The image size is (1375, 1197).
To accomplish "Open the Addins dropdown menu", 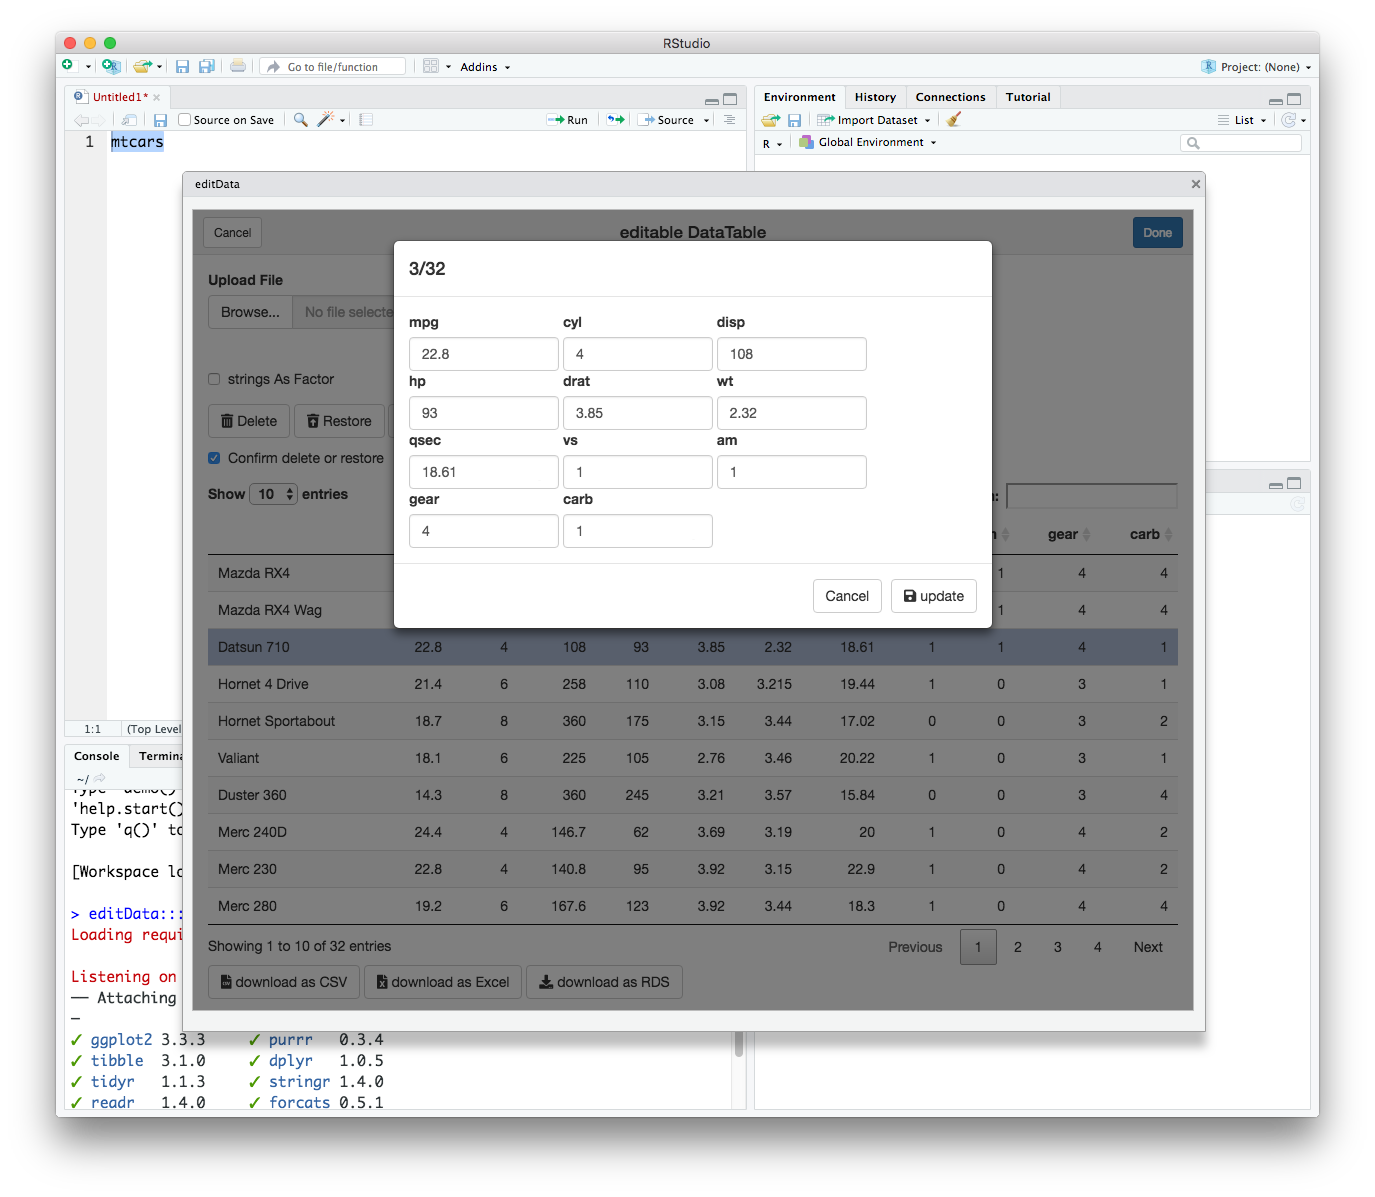I will coord(485,67).
